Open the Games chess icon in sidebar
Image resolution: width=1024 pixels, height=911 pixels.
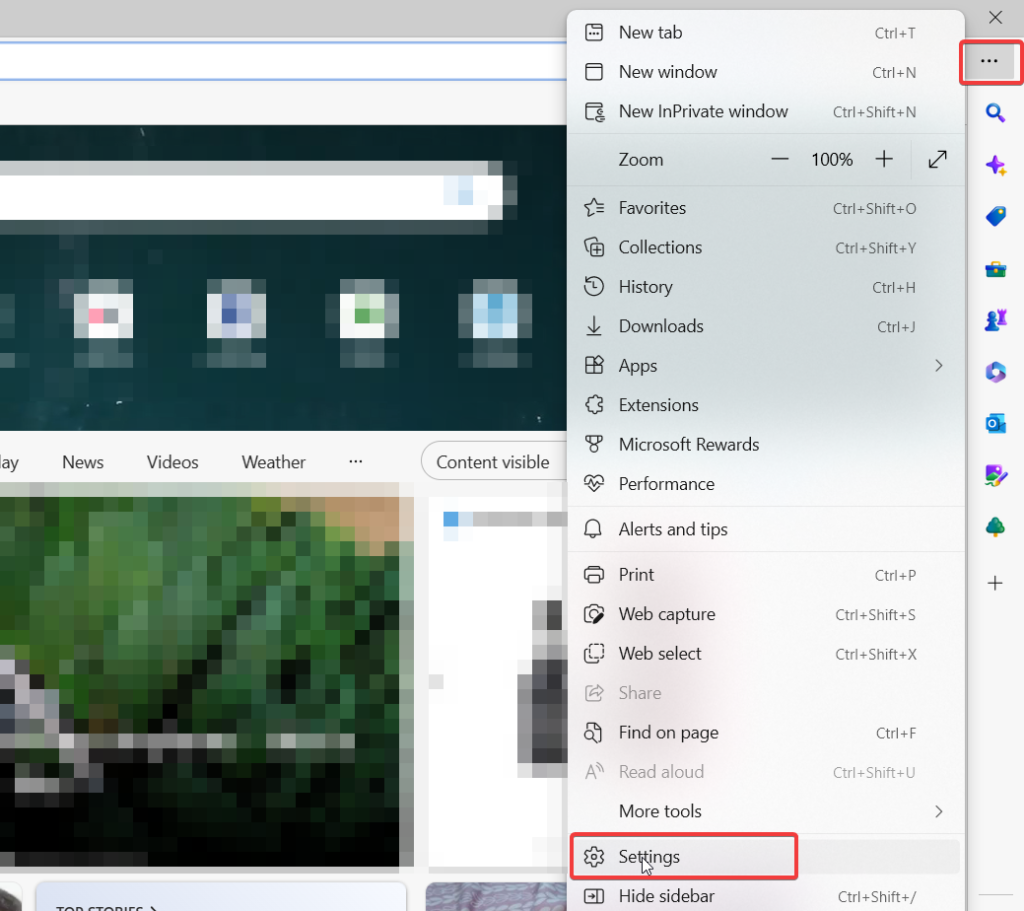[995, 320]
